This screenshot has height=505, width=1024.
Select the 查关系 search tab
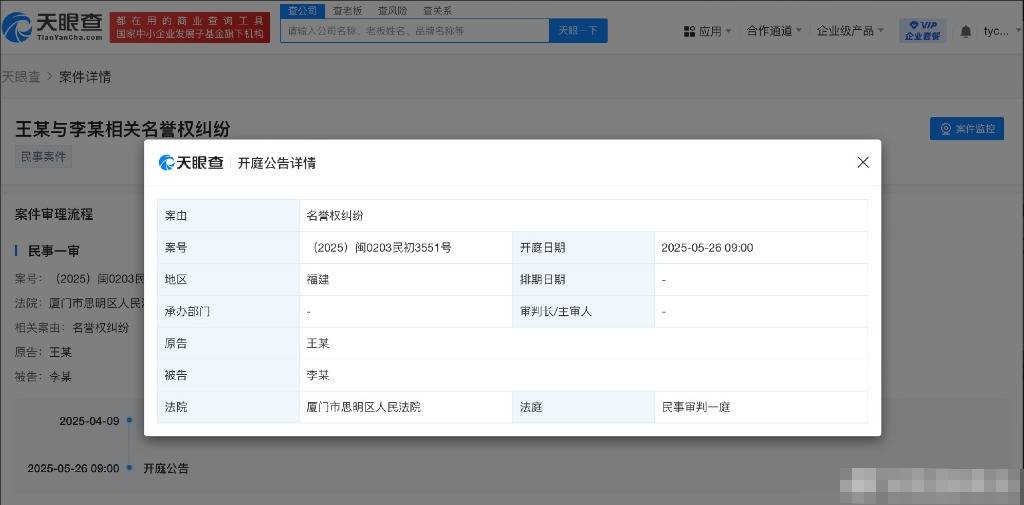click(x=437, y=10)
